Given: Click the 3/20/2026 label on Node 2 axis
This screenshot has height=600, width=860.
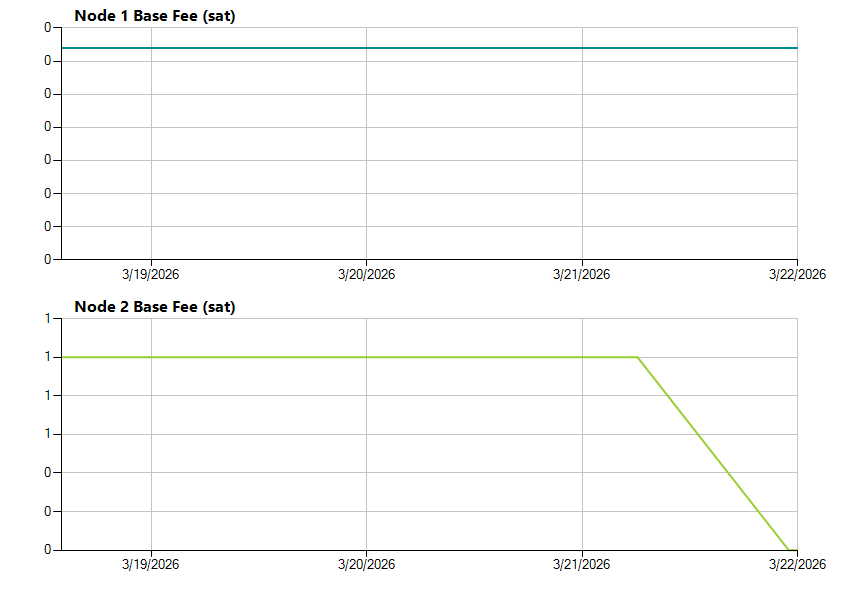Looking at the screenshot, I should coord(366,564).
